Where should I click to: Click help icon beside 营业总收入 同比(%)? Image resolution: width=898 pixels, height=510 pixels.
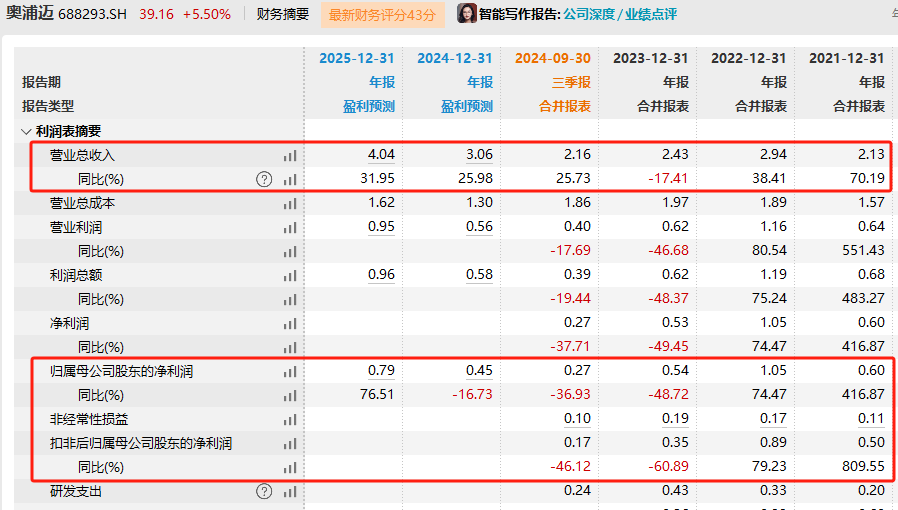click(264, 180)
